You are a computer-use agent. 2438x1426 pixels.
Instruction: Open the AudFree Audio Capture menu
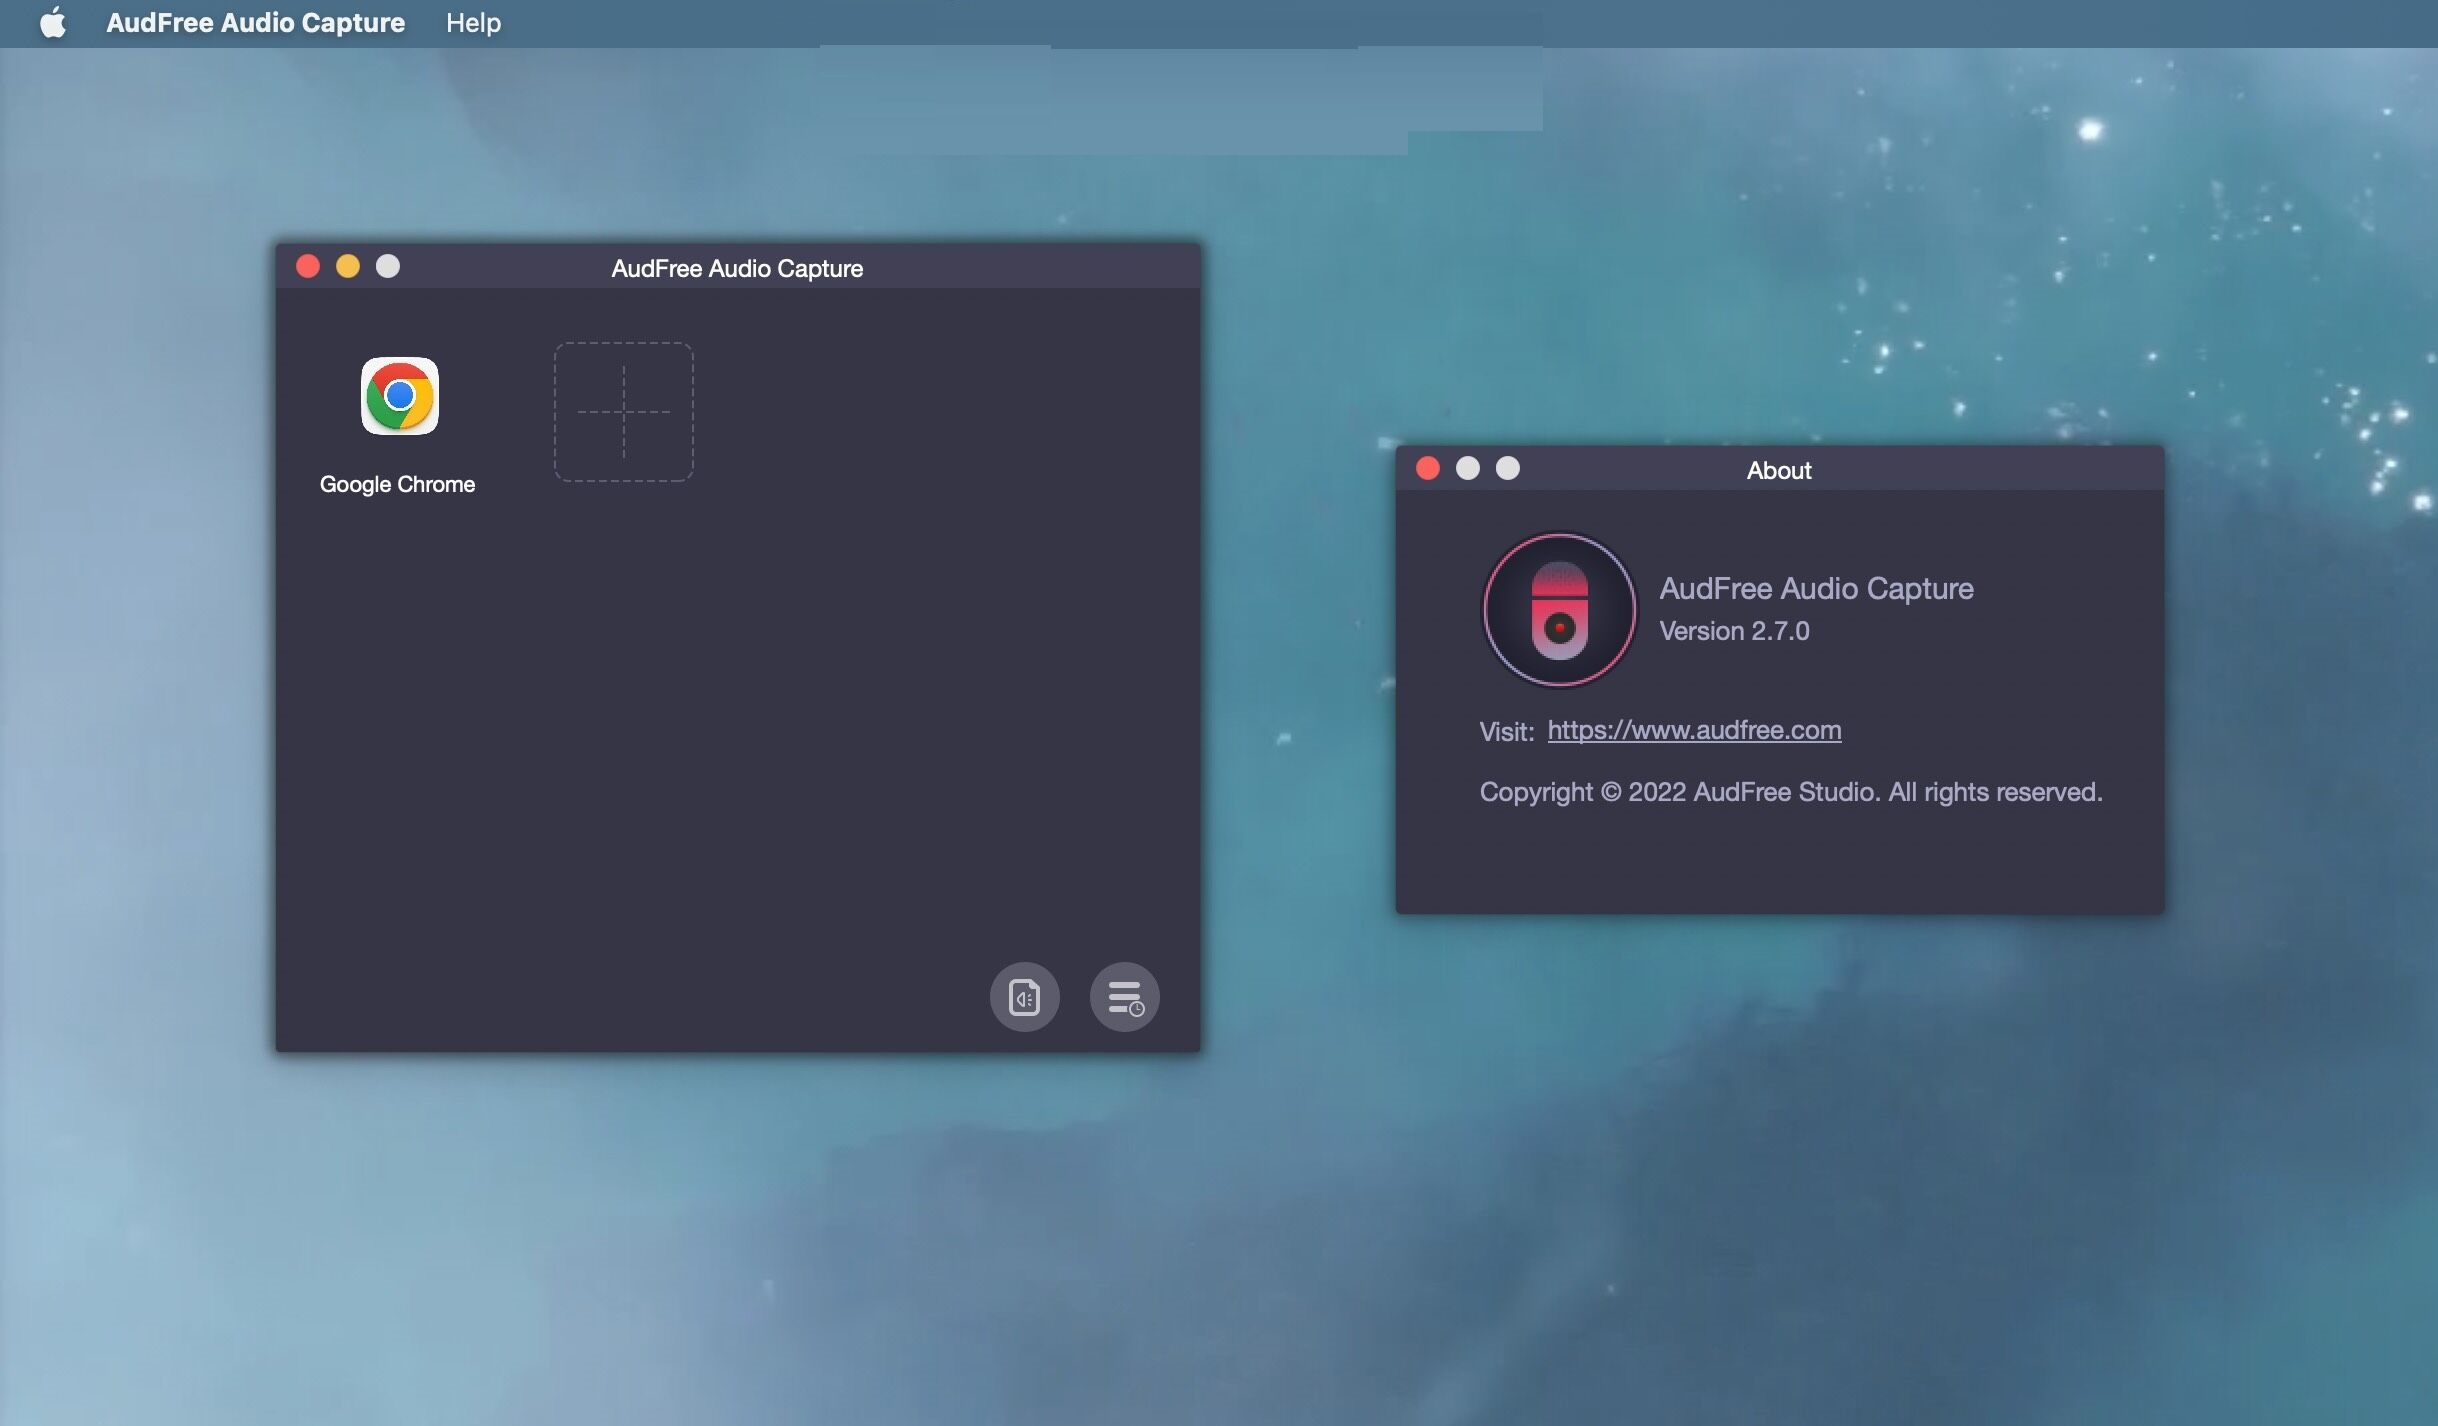[256, 22]
